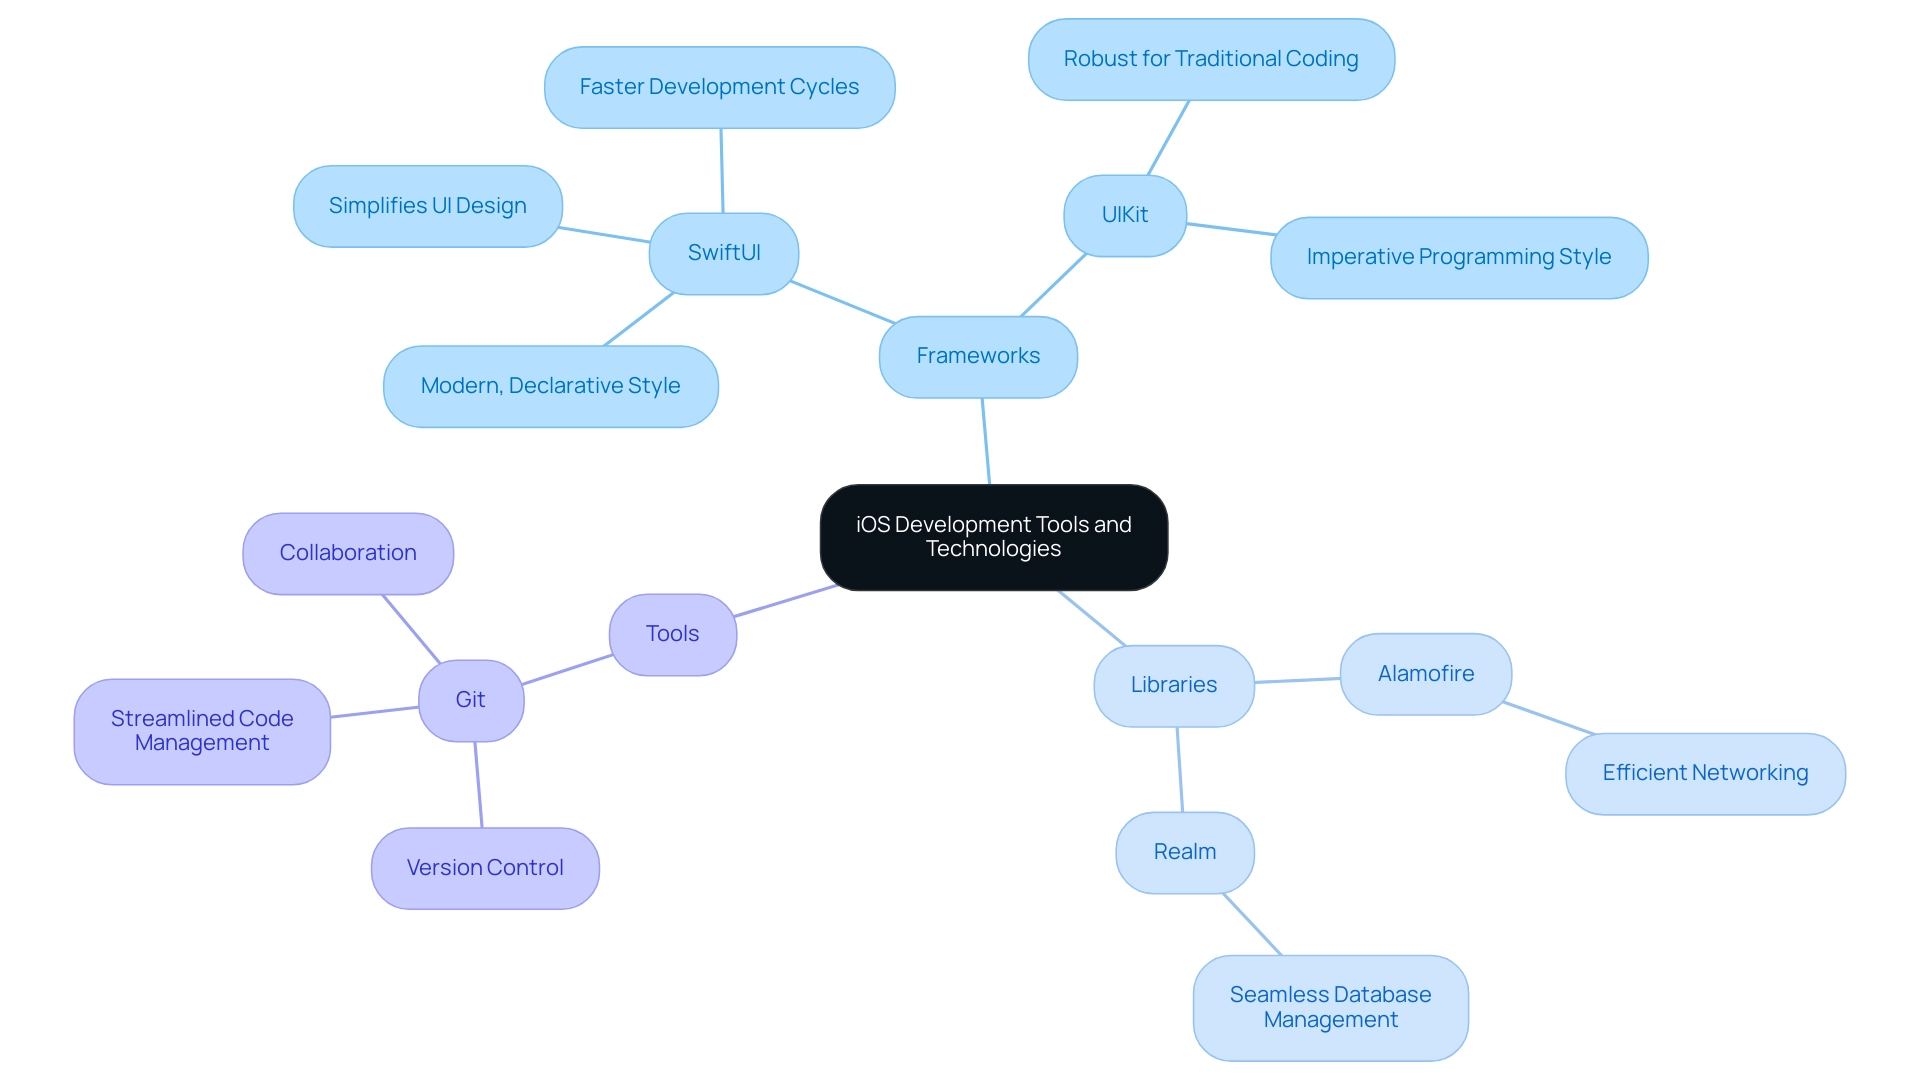Viewport: 1920px width, 1083px height.
Task: Toggle visibility of SwiftUI node
Action: [x=724, y=251]
